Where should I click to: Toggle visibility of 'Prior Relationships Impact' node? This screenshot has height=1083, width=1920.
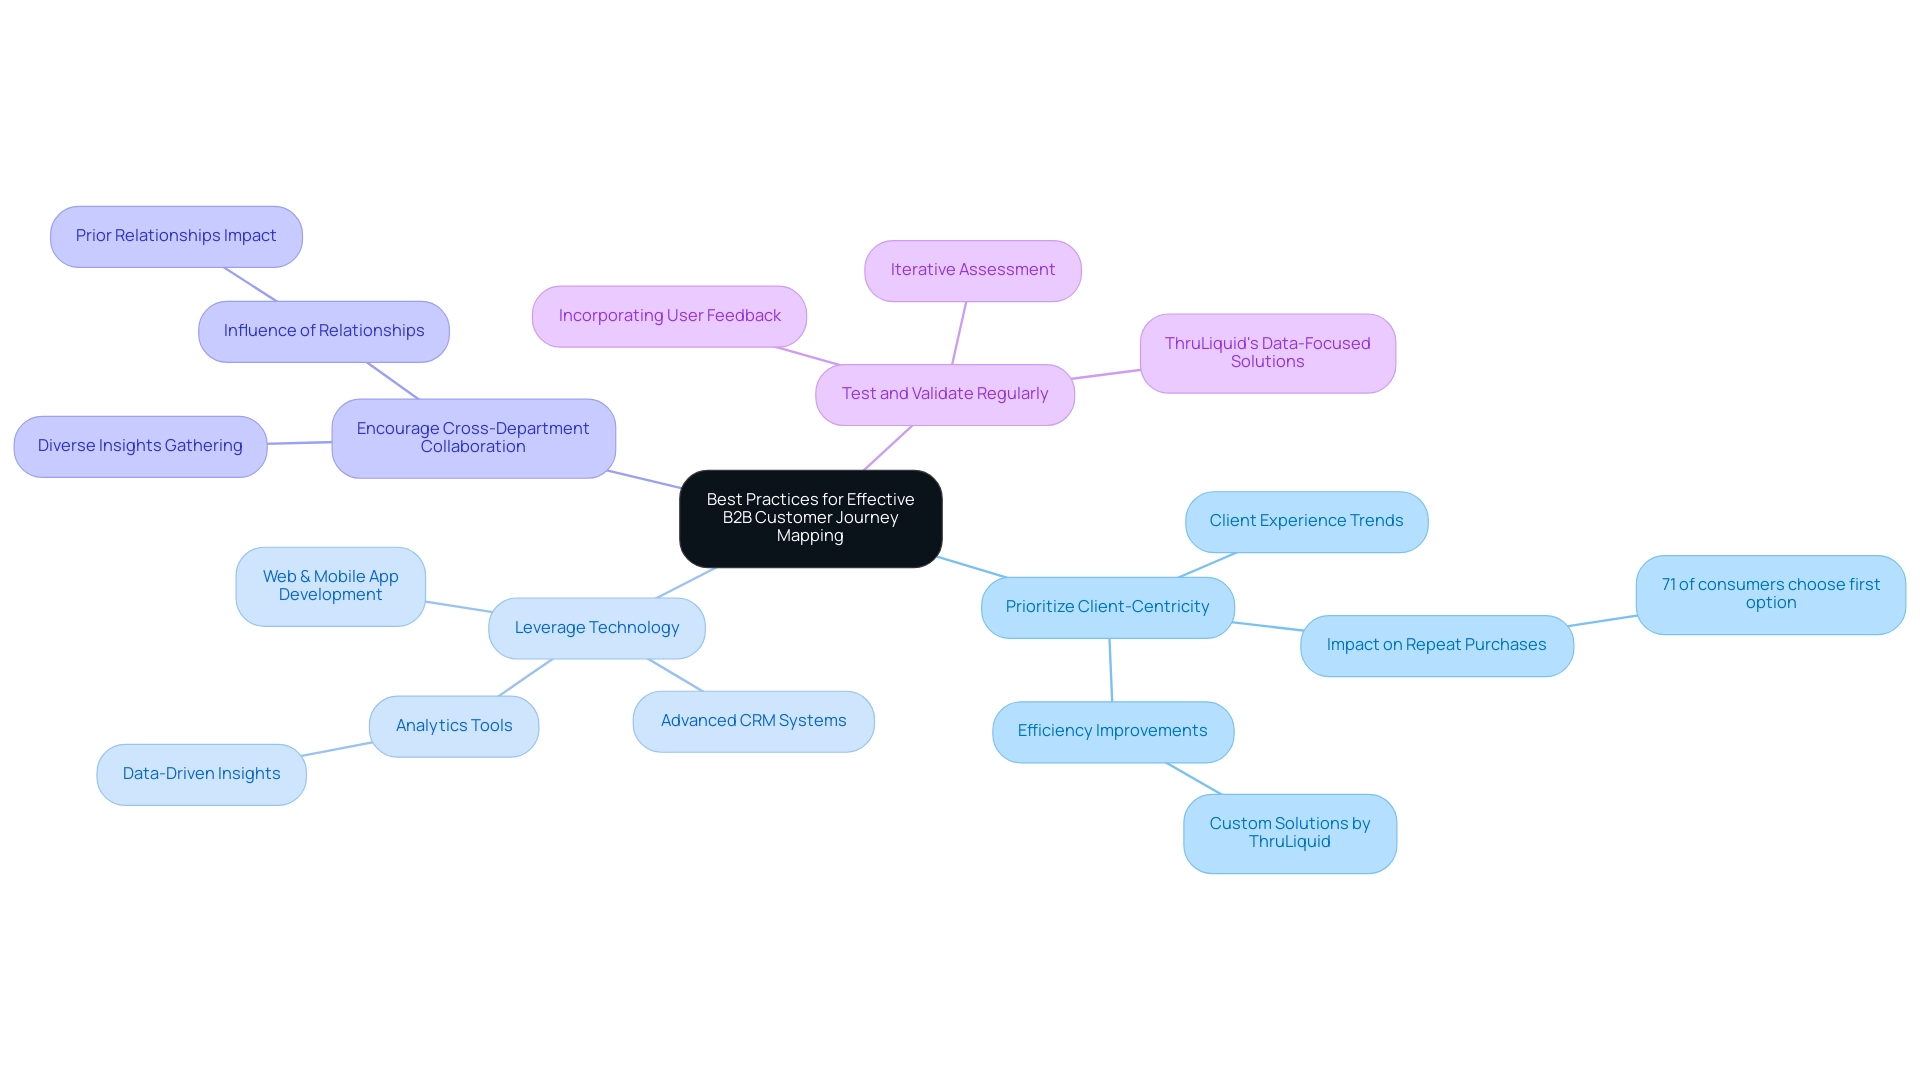(x=175, y=236)
